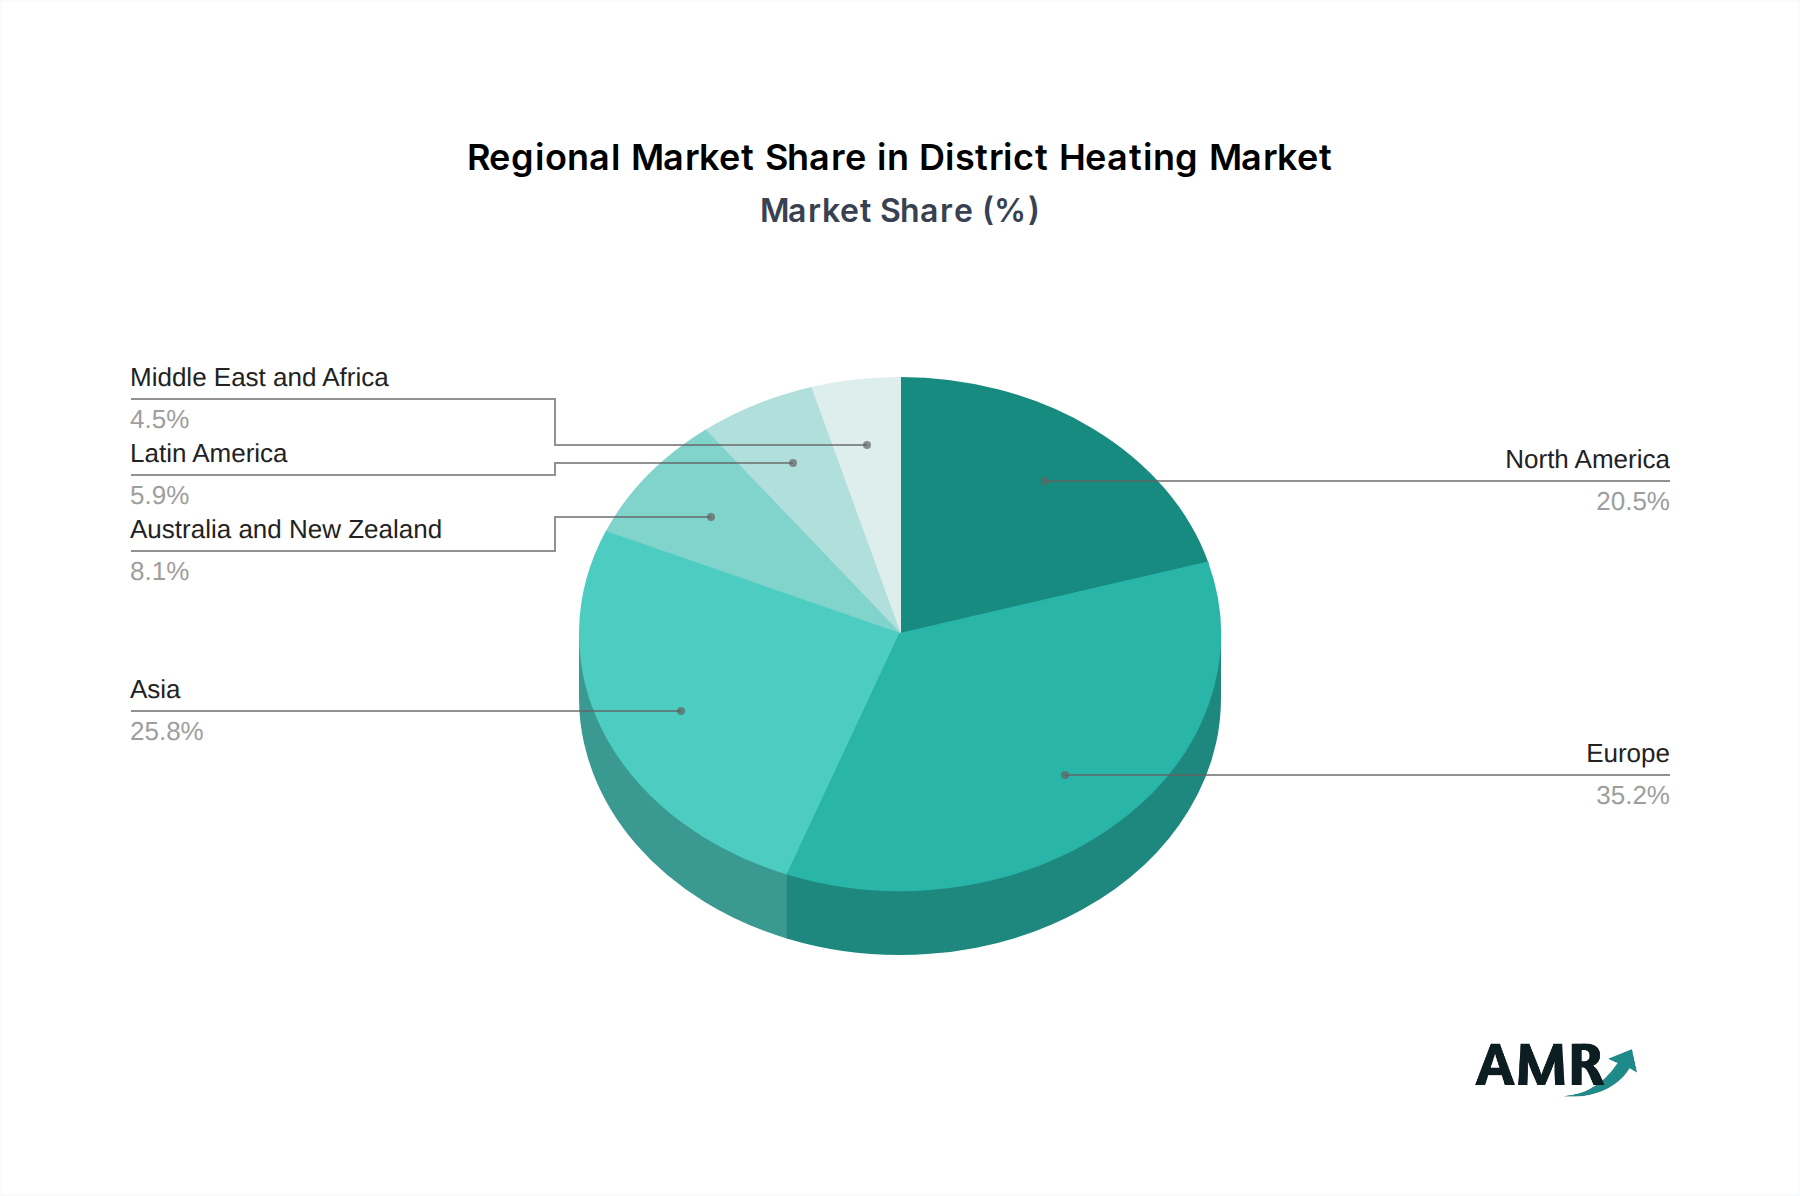Click the chart title text
The height and width of the screenshot is (1196, 1800).
click(899, 157)
